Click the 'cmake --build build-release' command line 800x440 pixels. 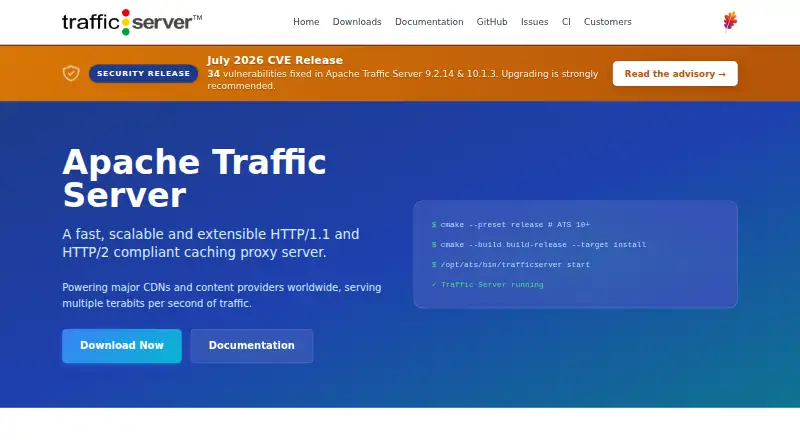click(x=539, y=245)
